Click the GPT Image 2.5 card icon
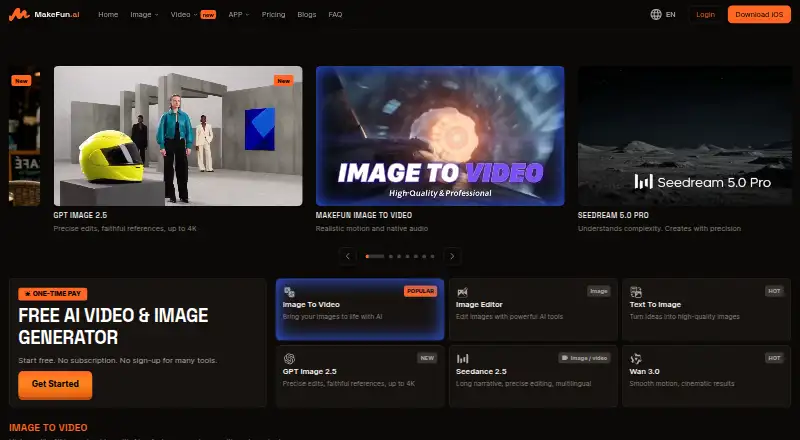 point(289,358)
